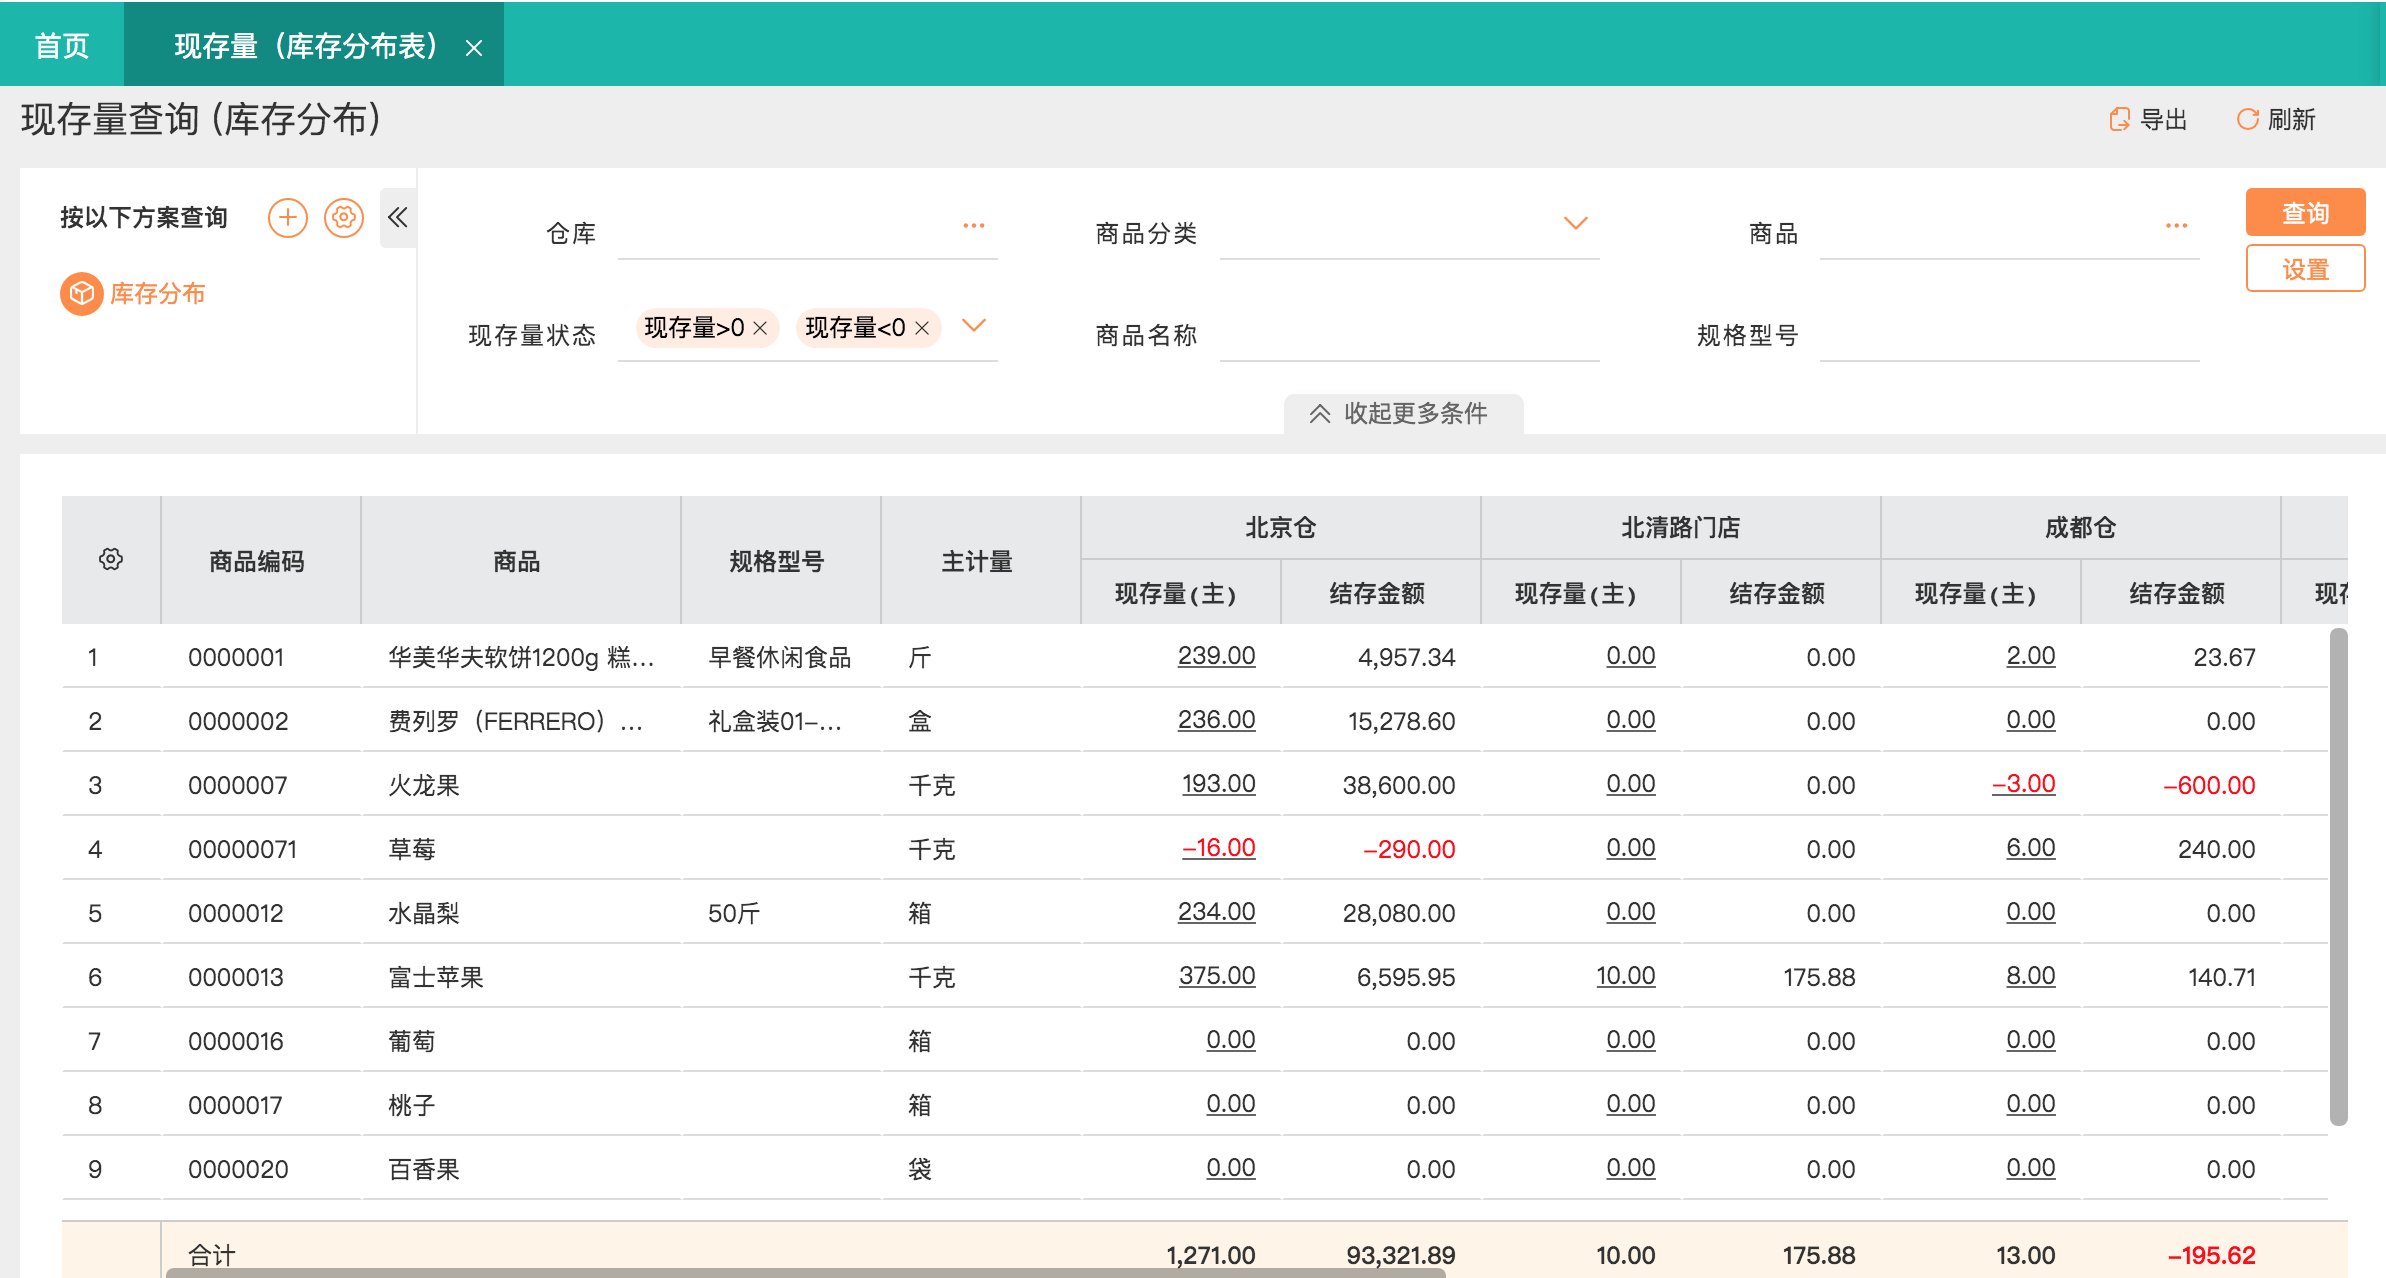
Task: Expand the 现存量状态 dropdown arrow
Action: coord(978,328)
